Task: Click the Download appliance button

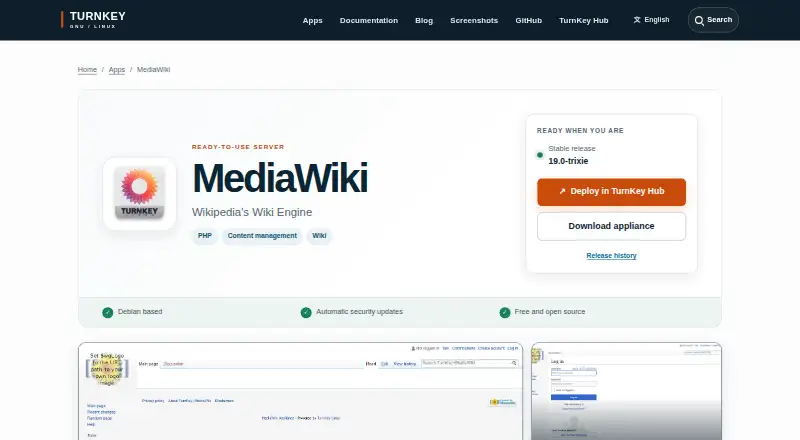Action: pos(611,226)
